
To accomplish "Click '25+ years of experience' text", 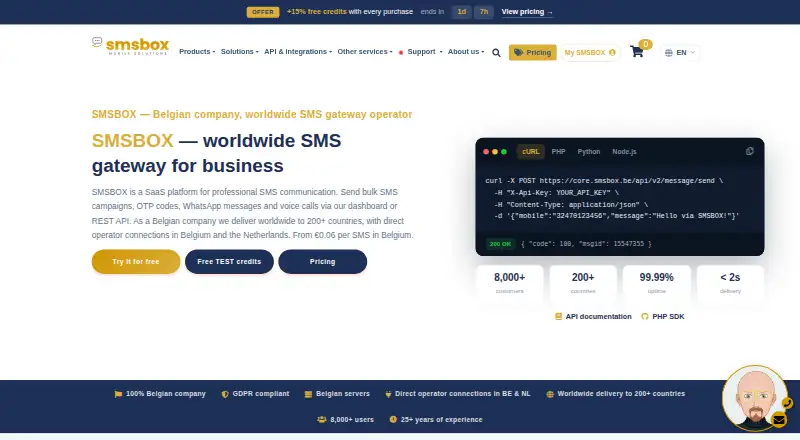I will [441, 420].
